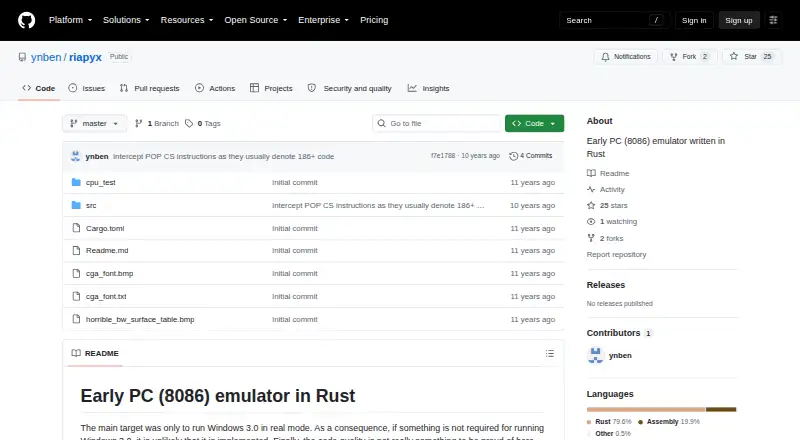The image size is (800, 440).
Task: Click the Notifications bell button
Action: click(x=626, y=57)
